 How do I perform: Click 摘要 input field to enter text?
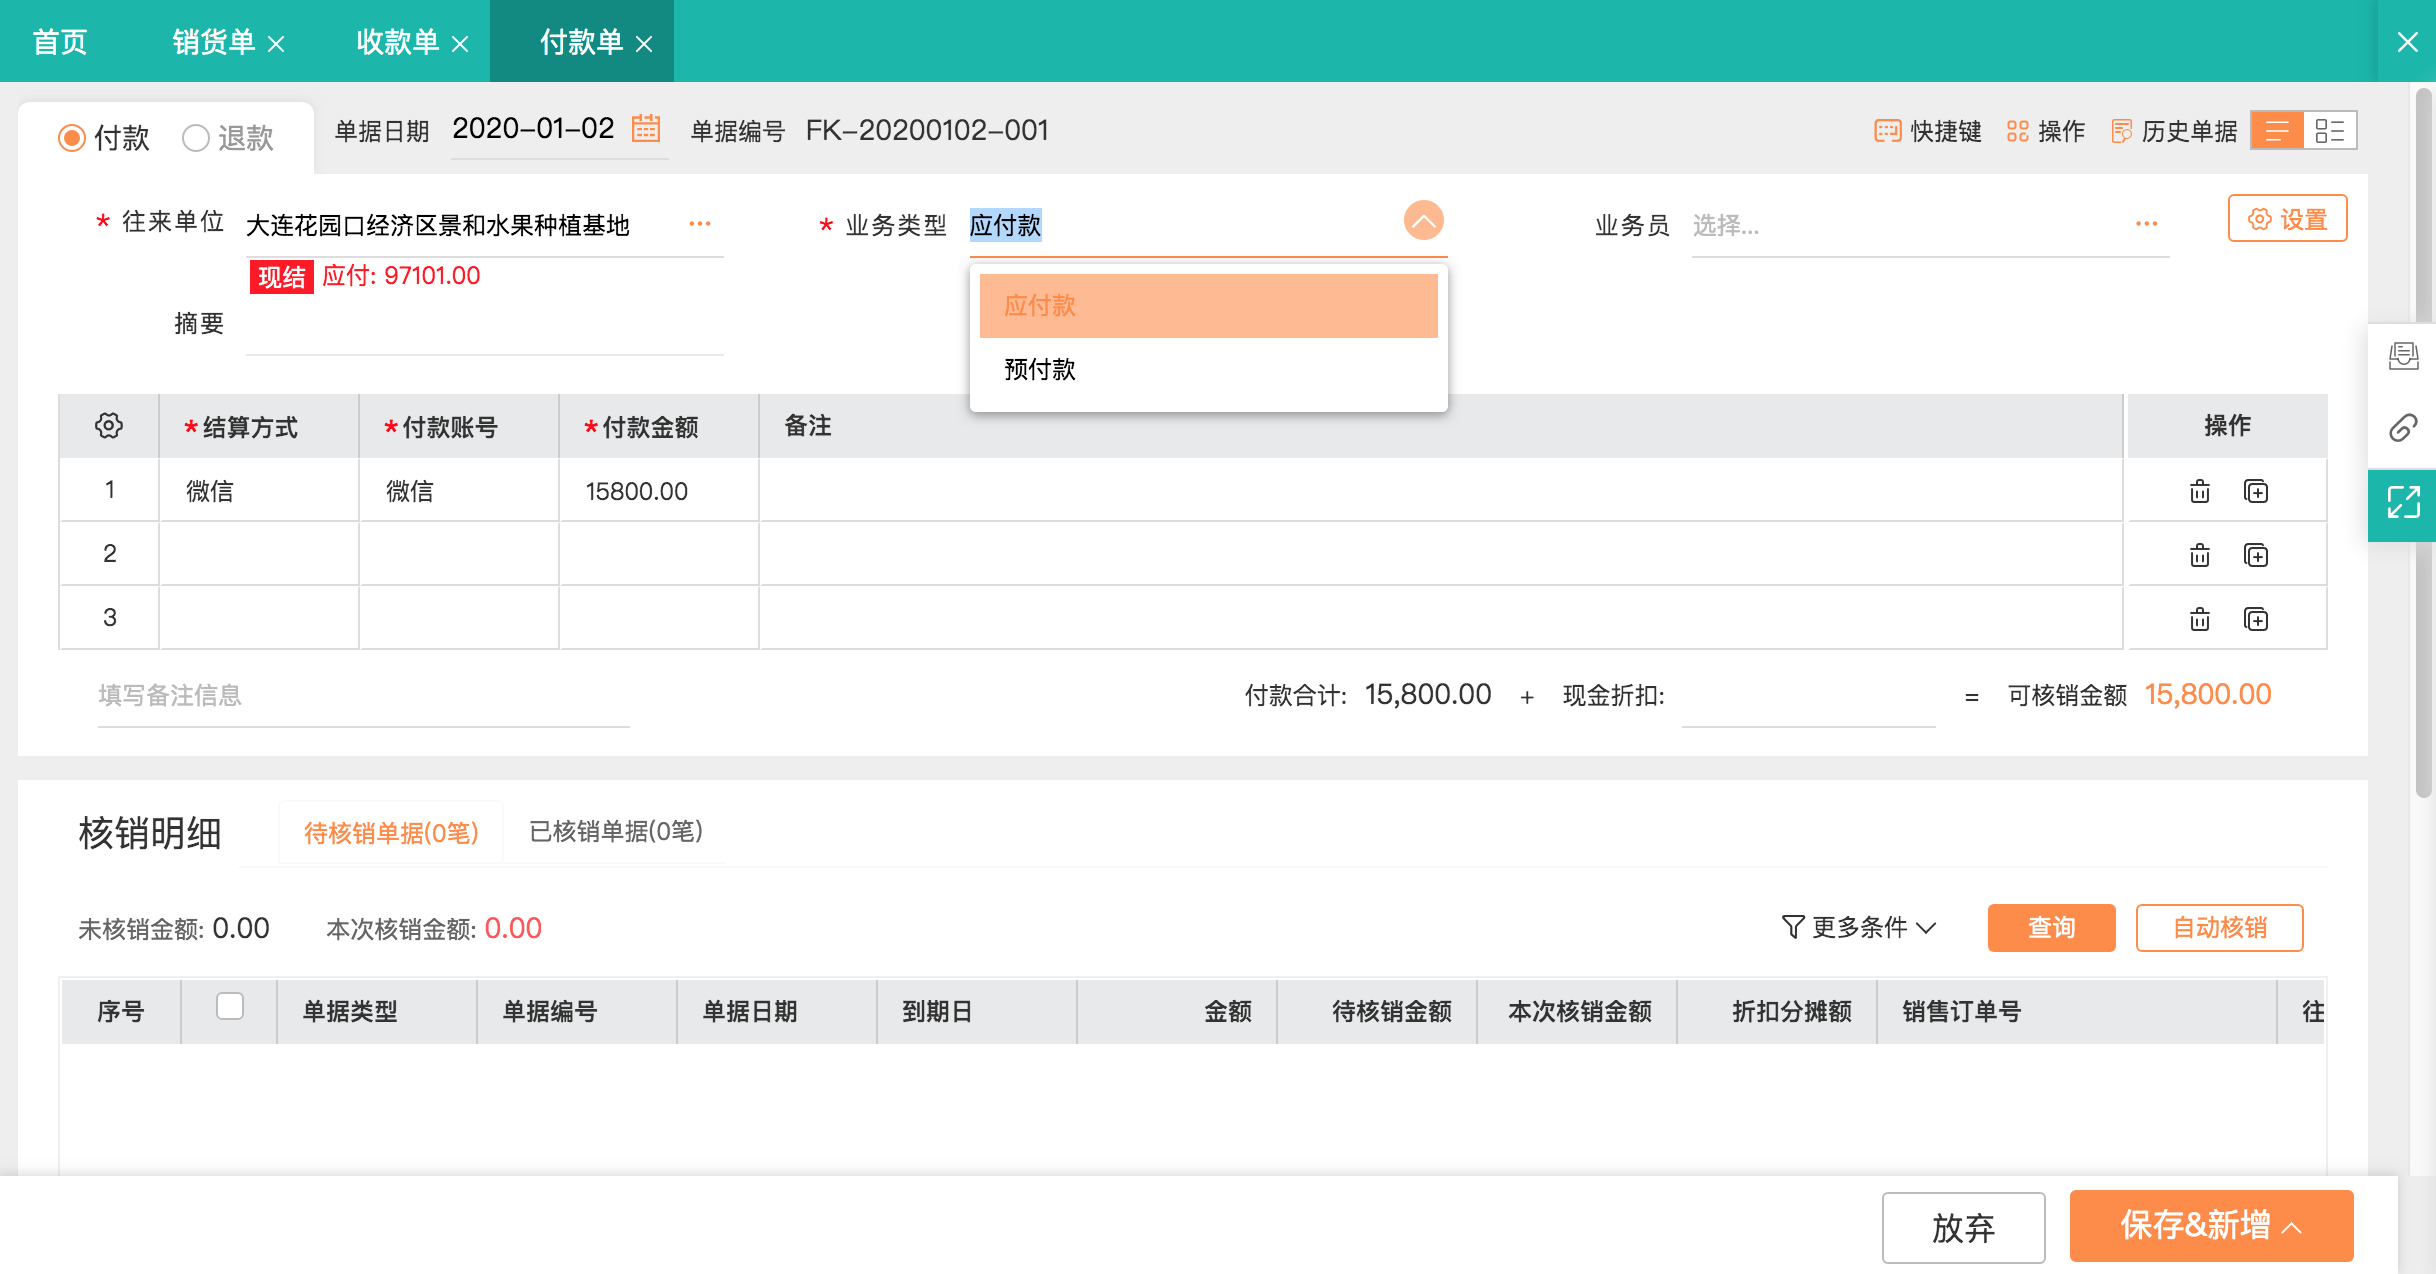(x=483, y=330)
